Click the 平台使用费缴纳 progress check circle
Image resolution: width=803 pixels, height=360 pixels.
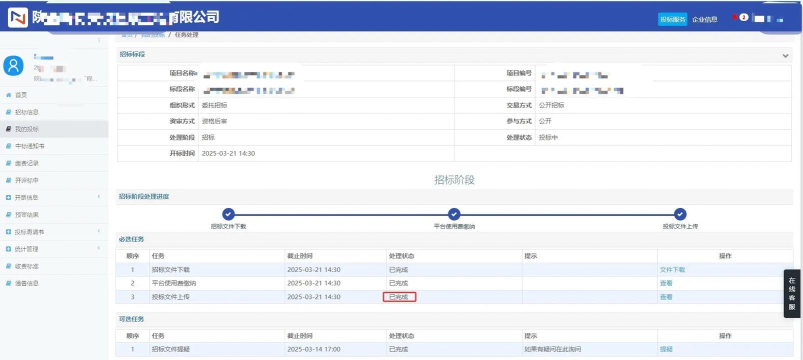(x=454, y=215)
